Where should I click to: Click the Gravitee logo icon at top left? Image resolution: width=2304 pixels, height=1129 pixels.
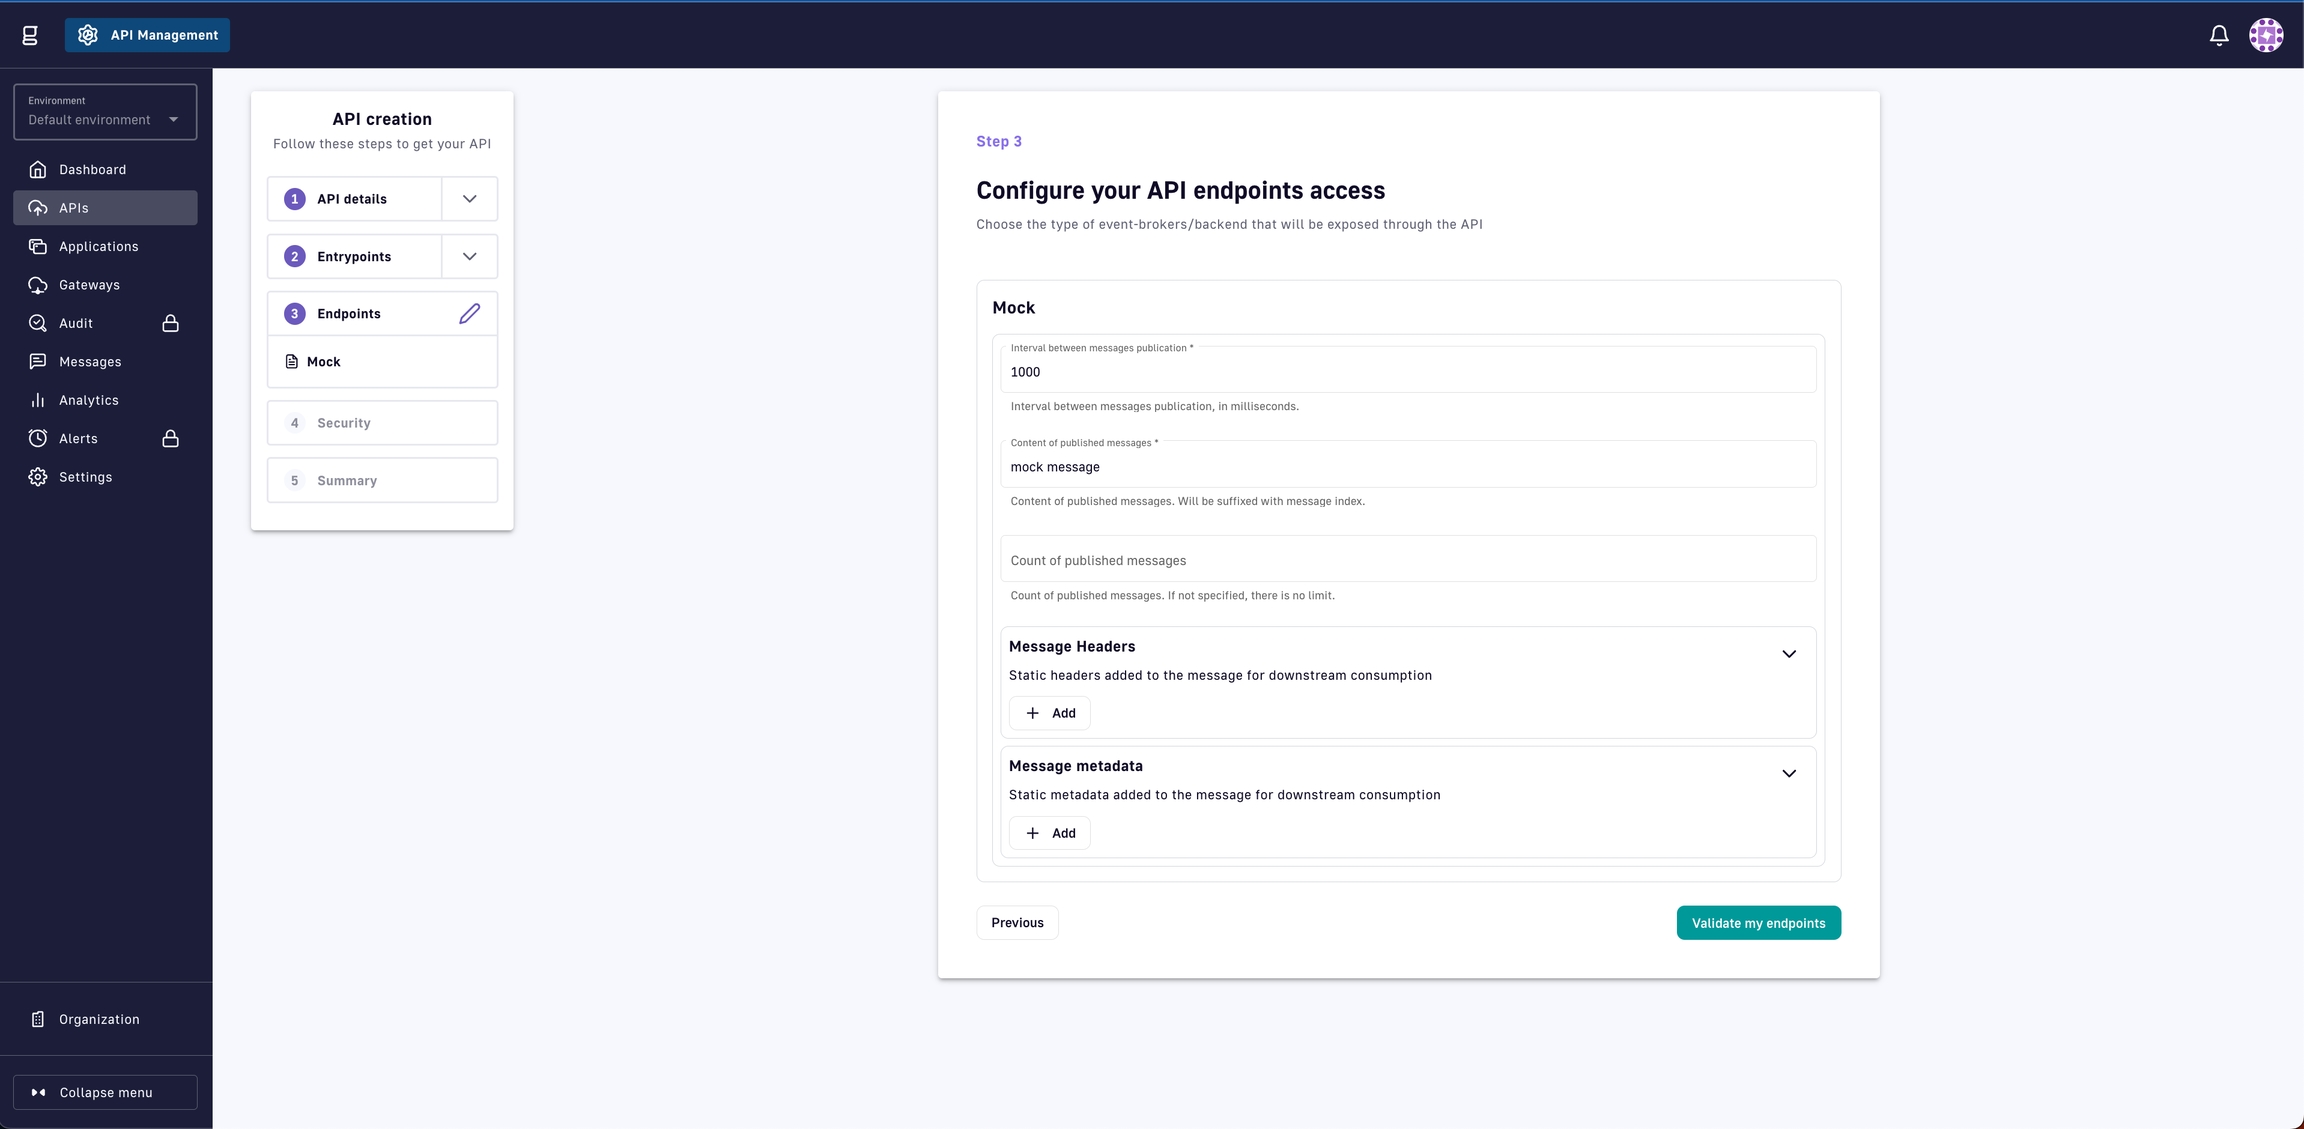(30, 35)
